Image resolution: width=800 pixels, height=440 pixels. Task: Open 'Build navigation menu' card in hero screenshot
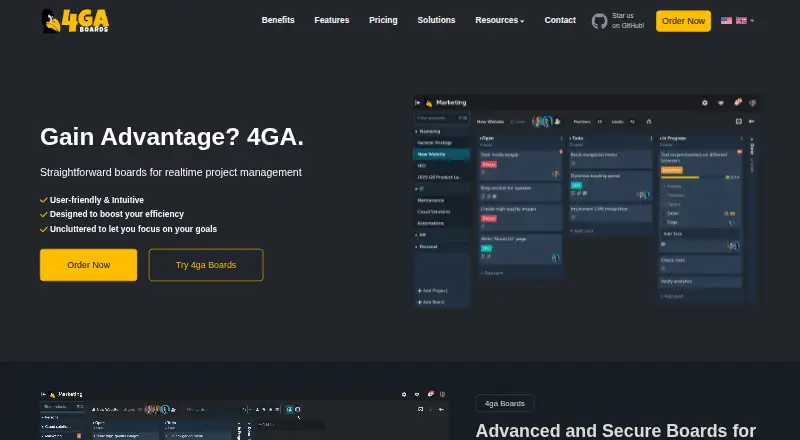coord(610,158)
